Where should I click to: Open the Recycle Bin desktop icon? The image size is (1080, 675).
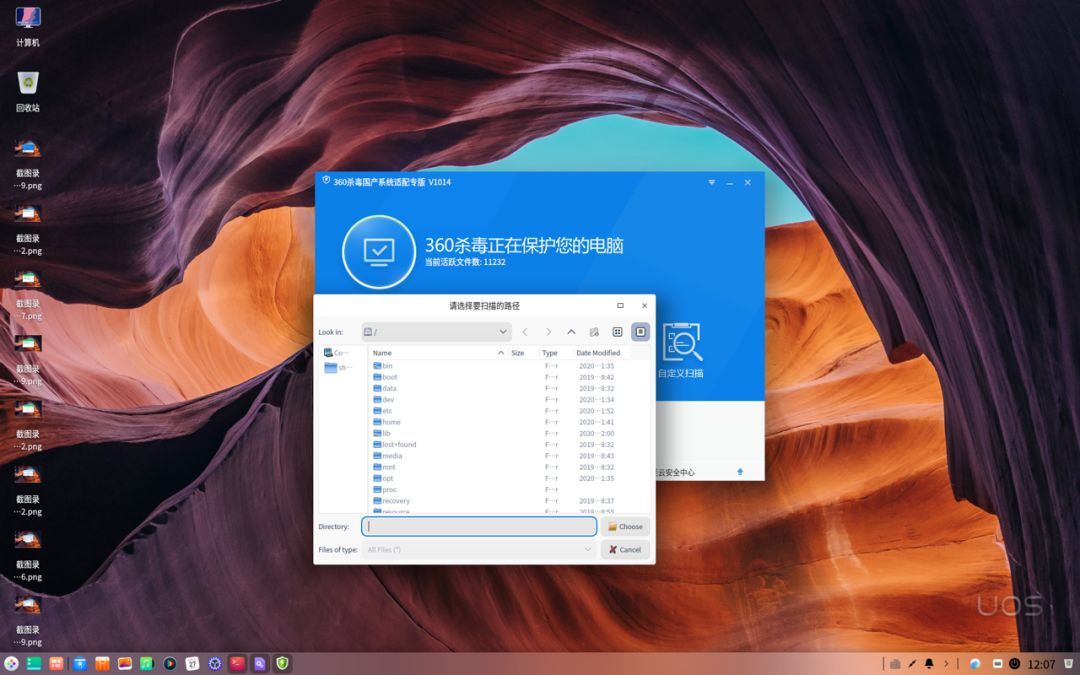(x=28, y=88)
